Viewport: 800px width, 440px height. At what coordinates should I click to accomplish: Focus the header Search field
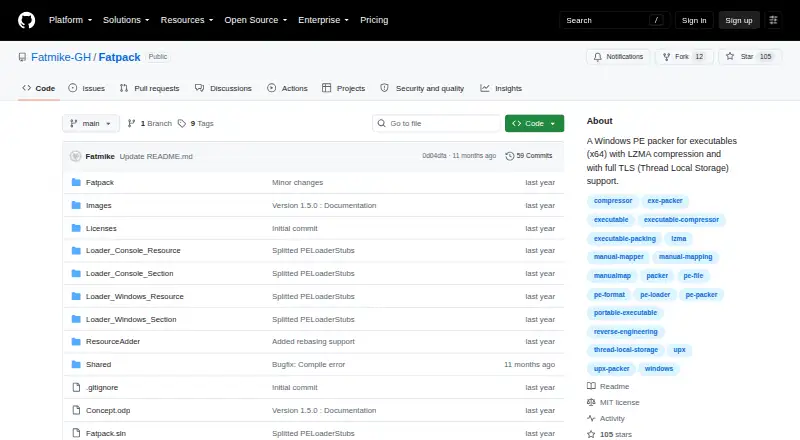pyautogui.click(x=614, y=20)
